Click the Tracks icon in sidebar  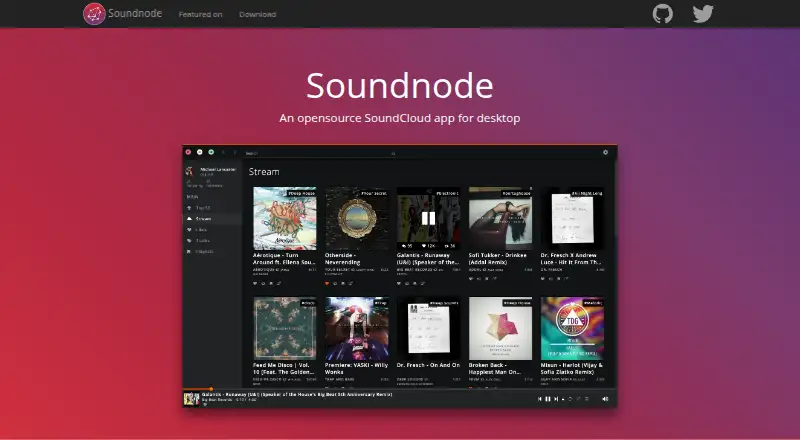189,240
